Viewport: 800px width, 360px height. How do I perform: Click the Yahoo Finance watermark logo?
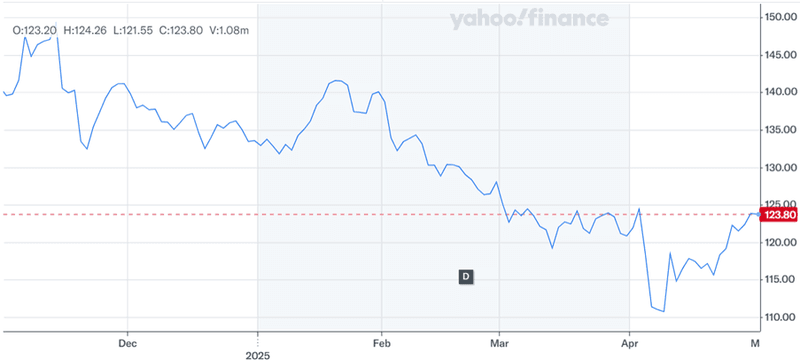tap(529, 19)
